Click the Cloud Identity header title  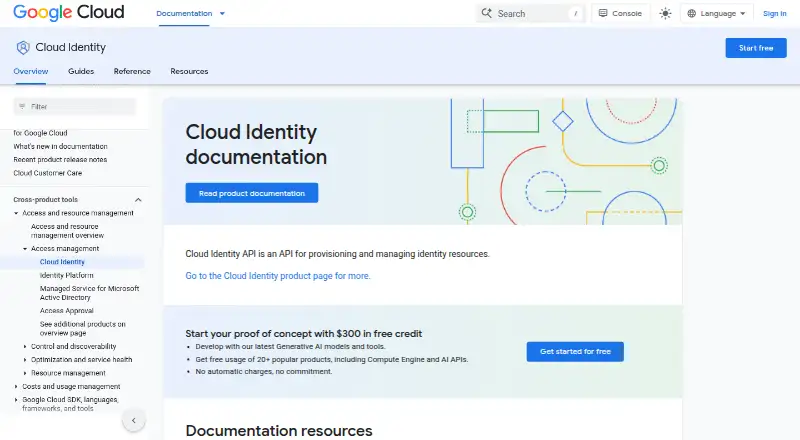[x=70, y=47]
